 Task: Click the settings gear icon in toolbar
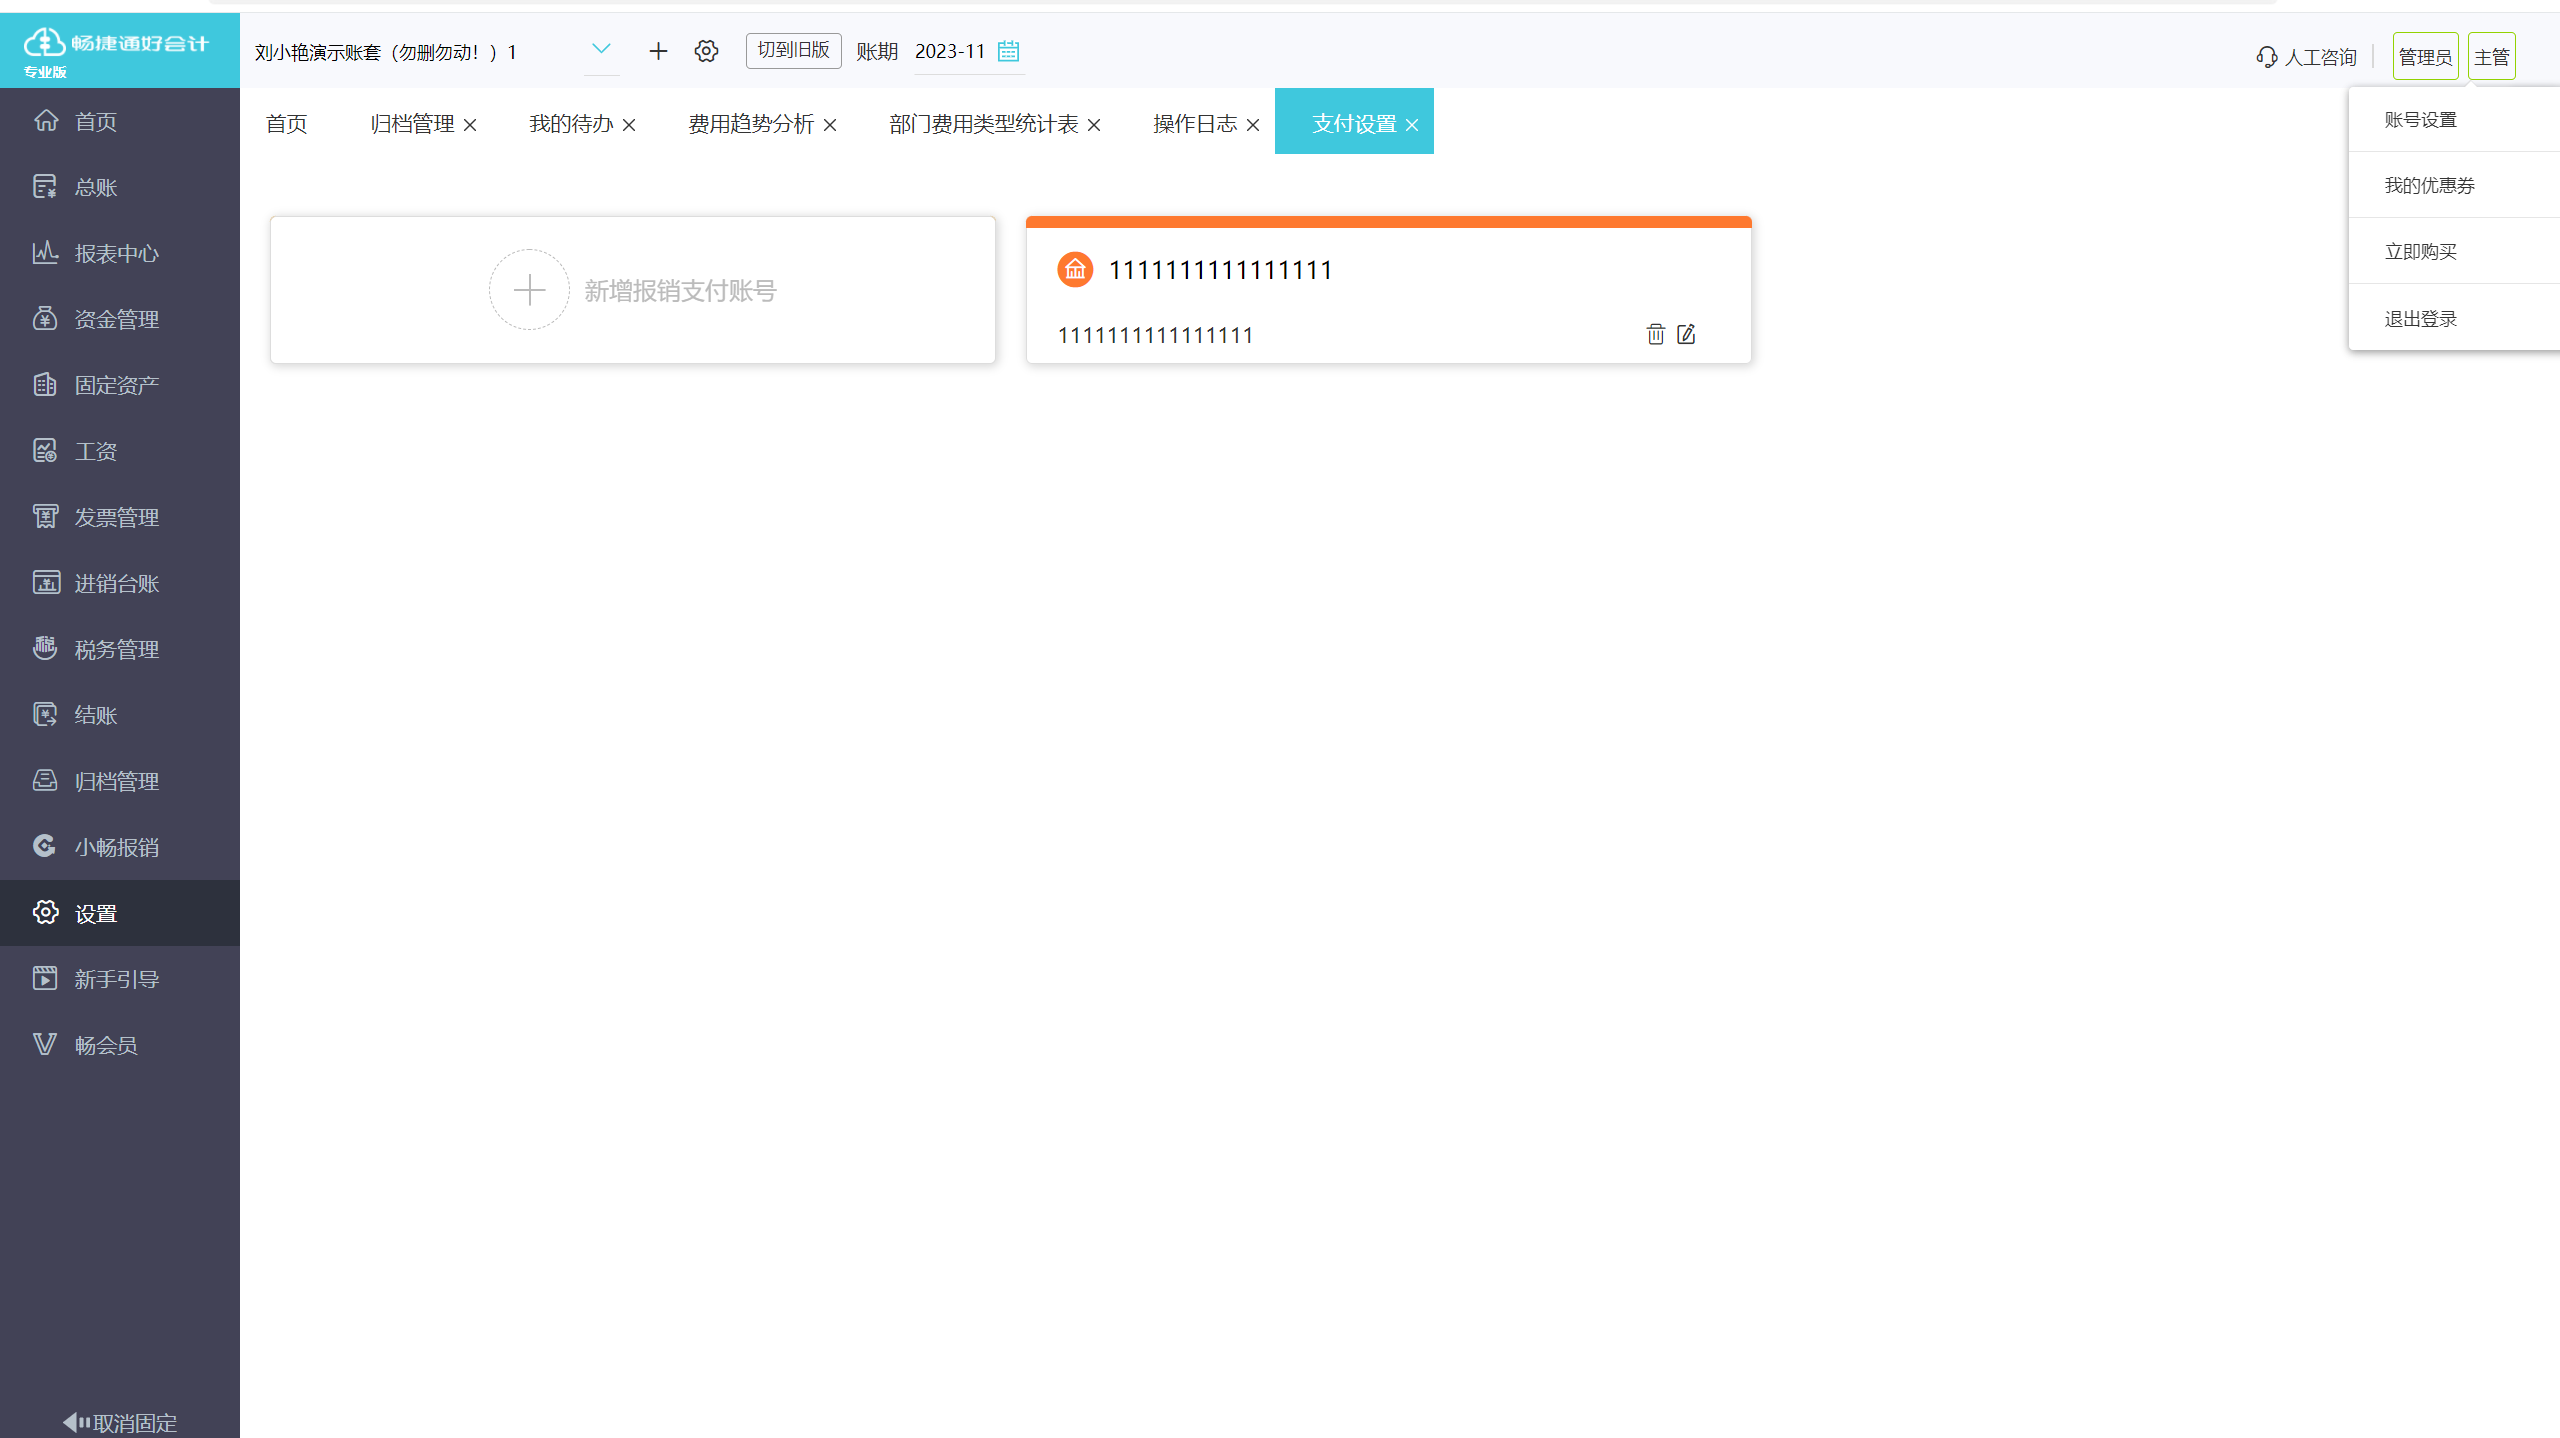(705, 49)
